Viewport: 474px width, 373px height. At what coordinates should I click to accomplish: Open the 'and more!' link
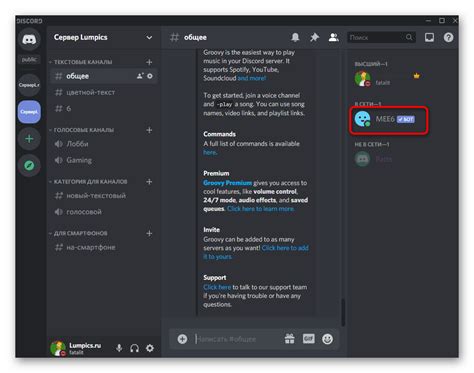click(252, 78)
